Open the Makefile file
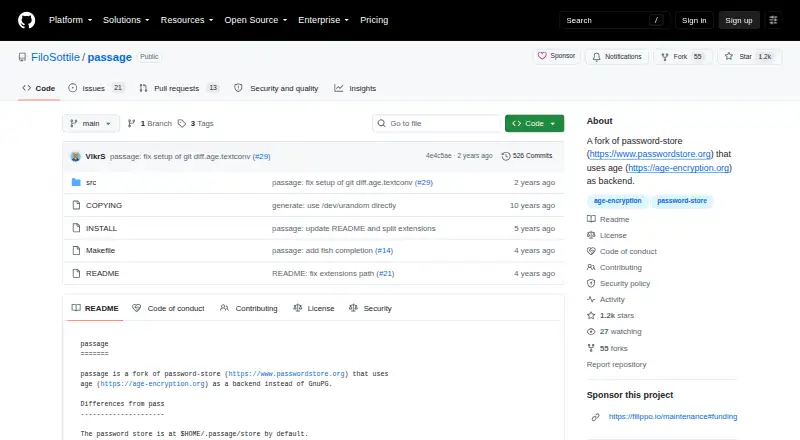Viewport: 800px width, 440px height. click(100, 251)
